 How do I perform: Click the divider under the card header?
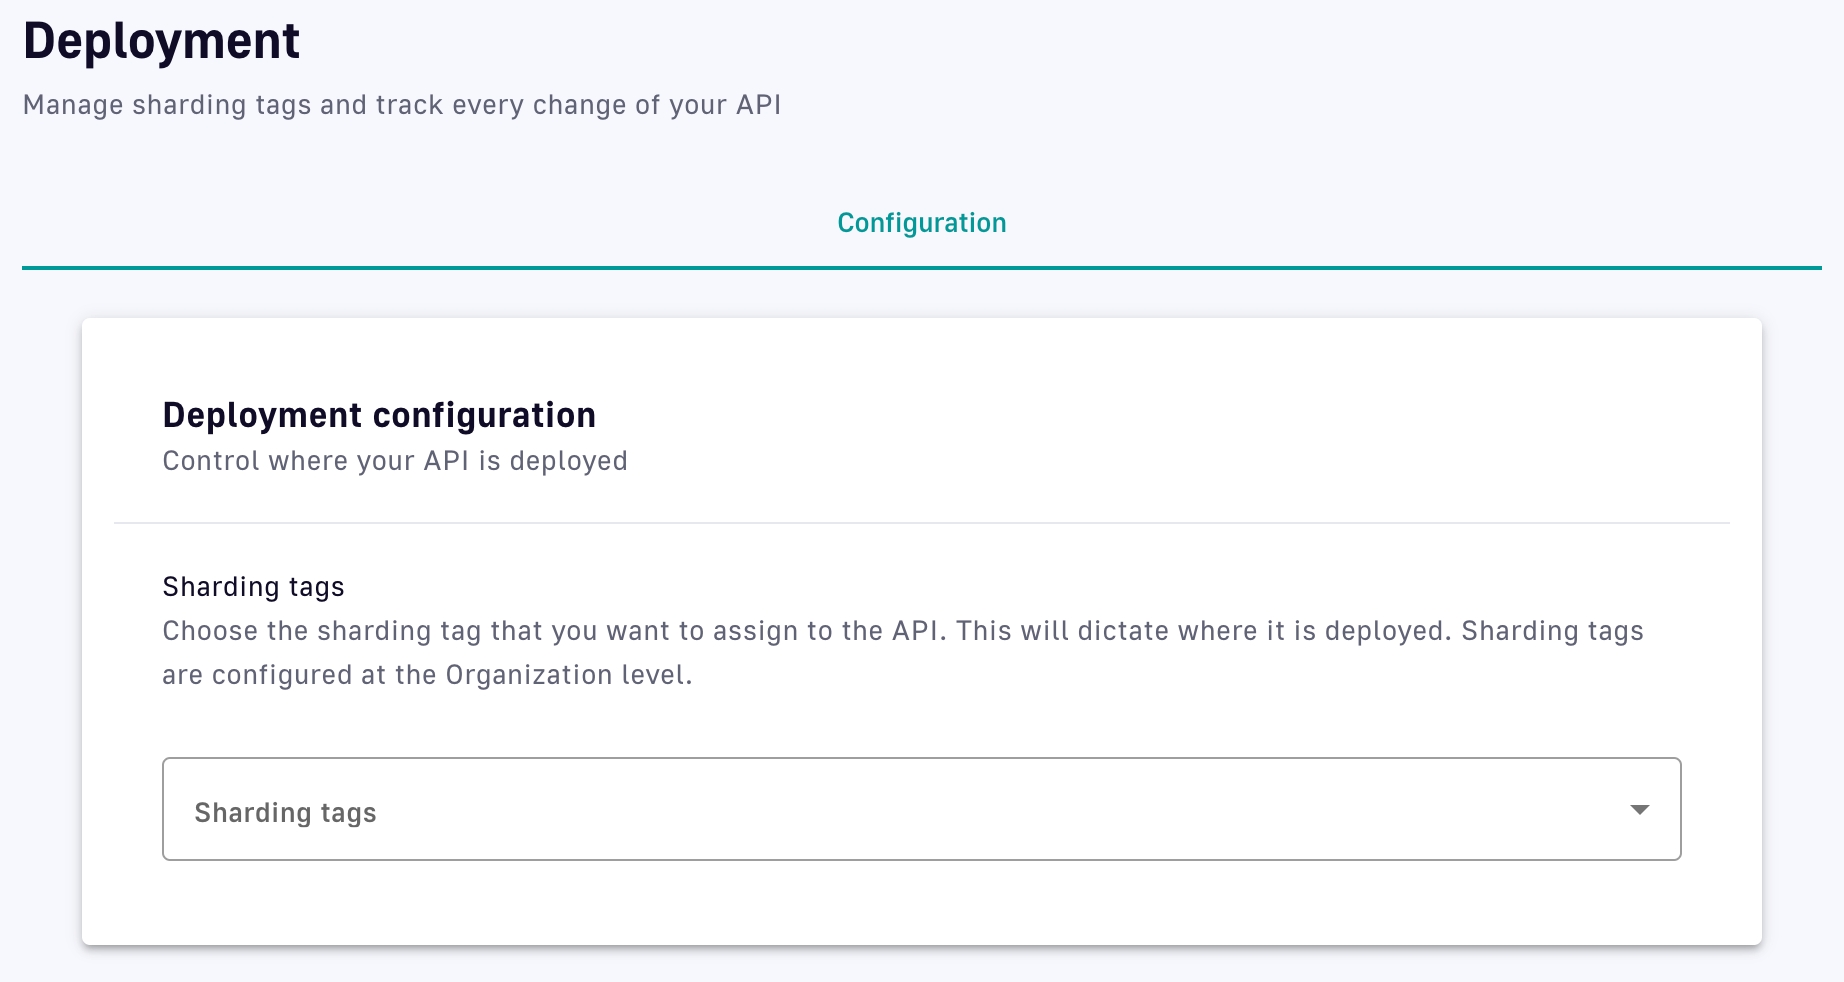pos(921,523)
